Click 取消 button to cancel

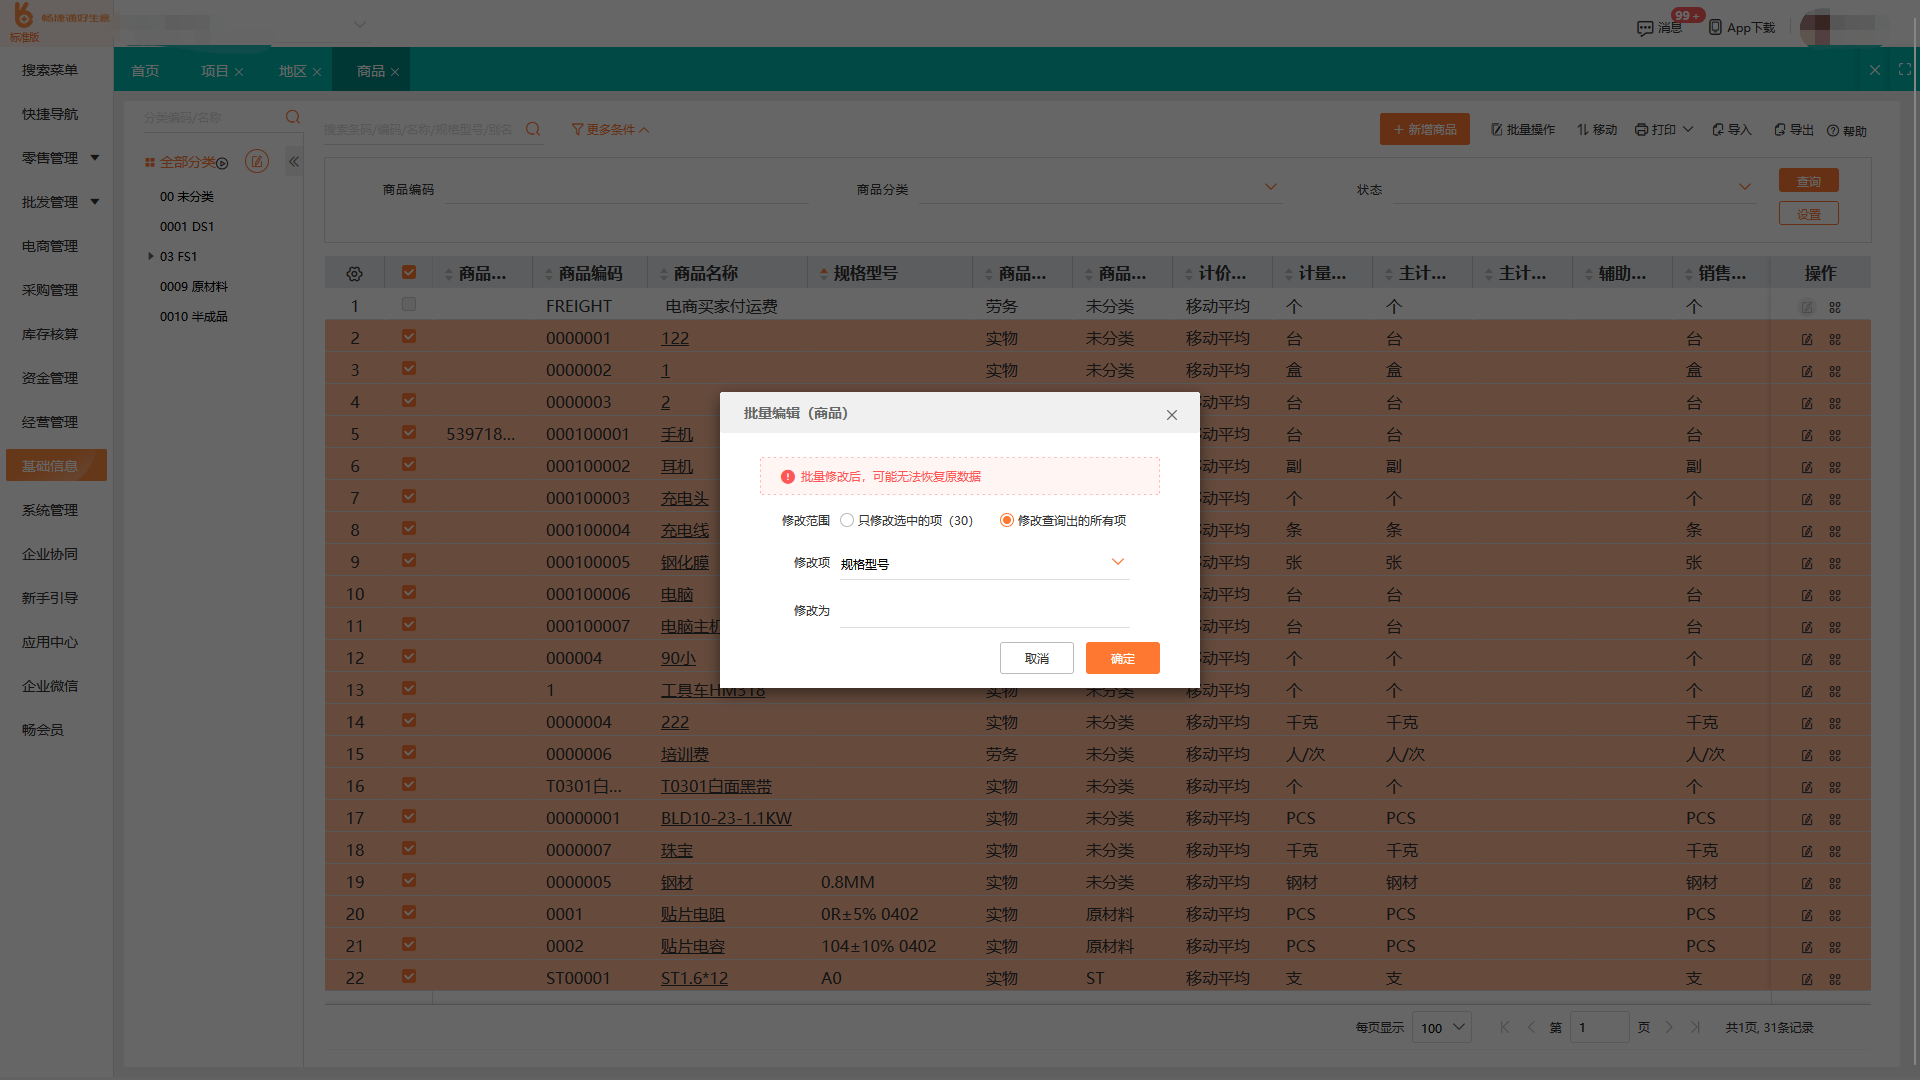pyautogui.click(x=1036, y=658)
